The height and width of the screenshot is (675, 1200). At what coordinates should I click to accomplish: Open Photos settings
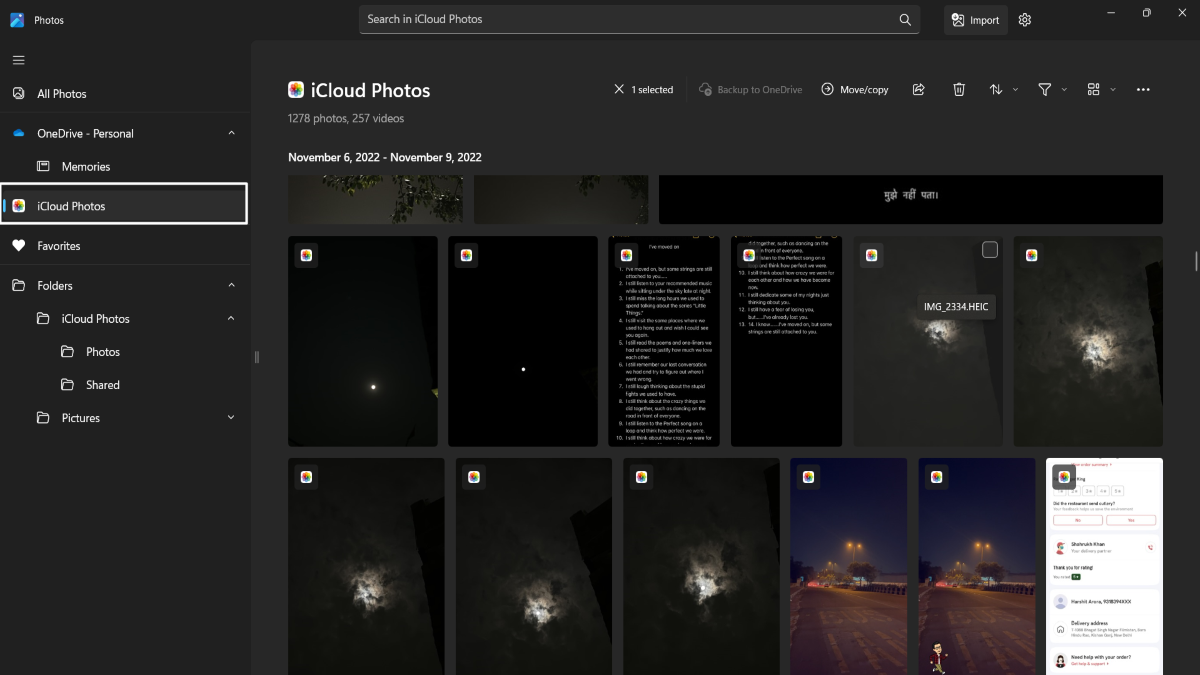click(1024, 19)
